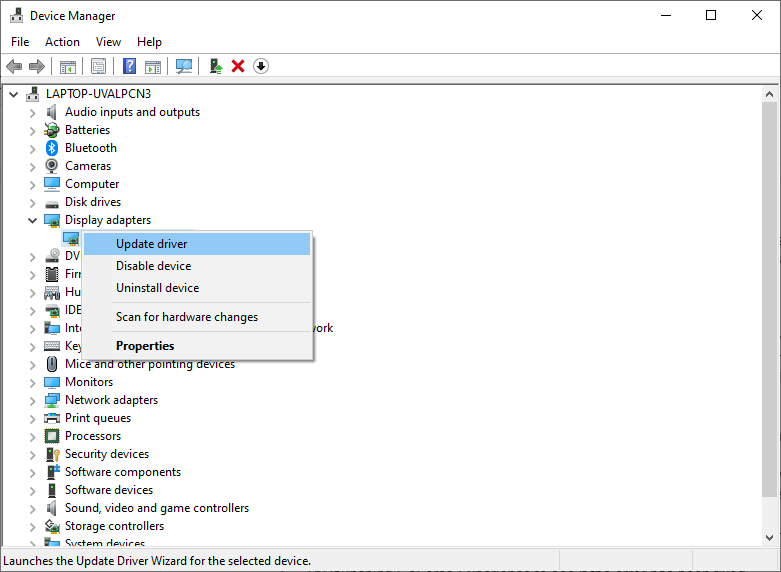Click the Batteries category icon
The width and height of the screenshot is (781, 572).
52,130
